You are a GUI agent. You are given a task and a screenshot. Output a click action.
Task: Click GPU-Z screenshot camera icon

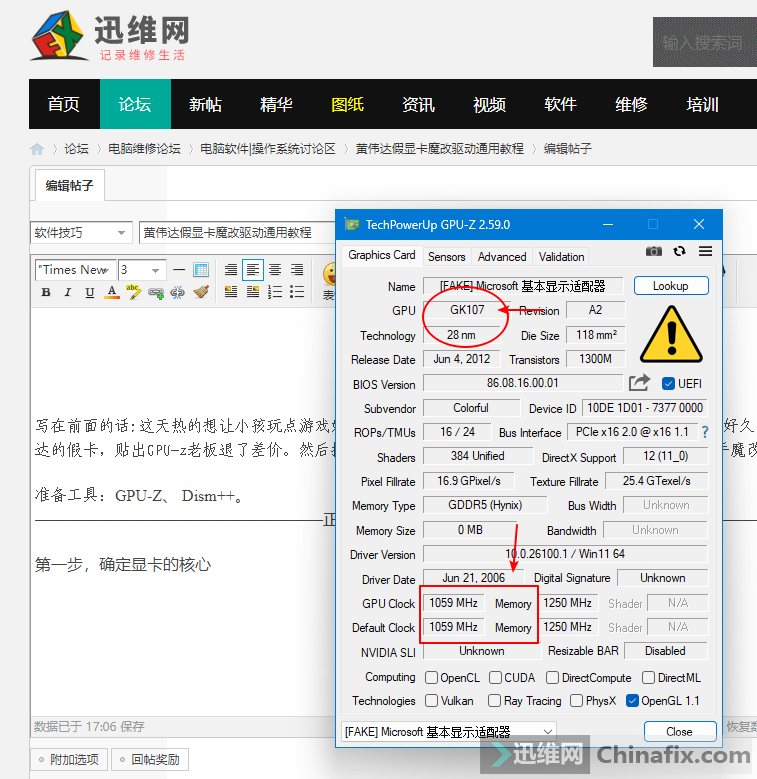coord(653,251)
